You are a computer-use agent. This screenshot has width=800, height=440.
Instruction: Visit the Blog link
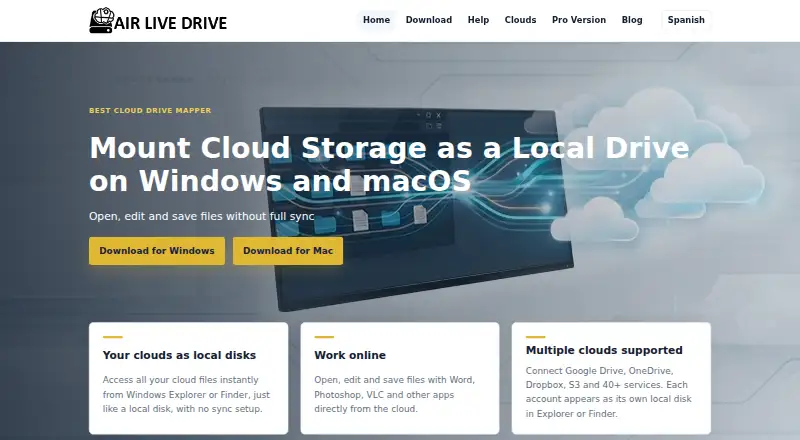point(632,20)
